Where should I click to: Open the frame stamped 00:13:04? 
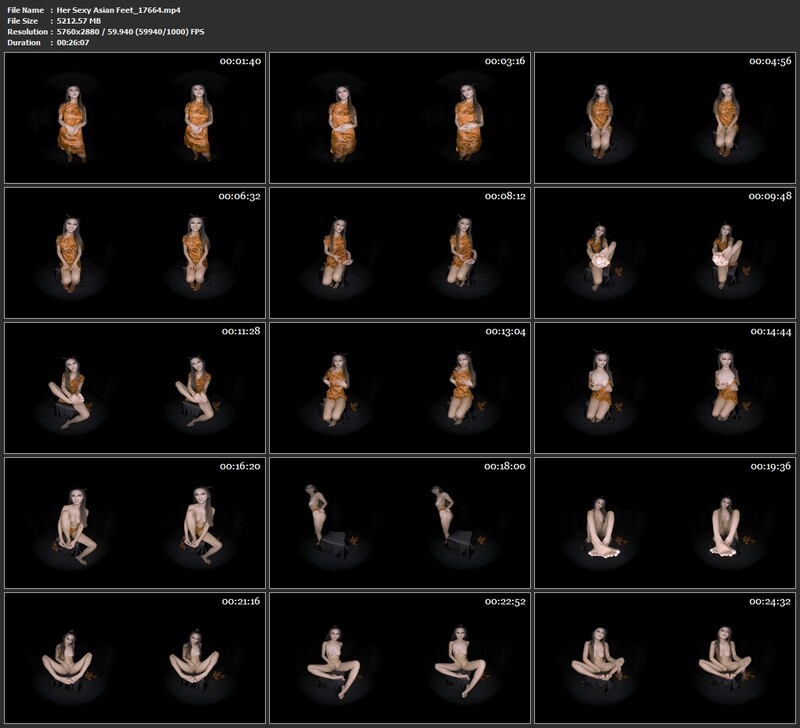(400, 388)
